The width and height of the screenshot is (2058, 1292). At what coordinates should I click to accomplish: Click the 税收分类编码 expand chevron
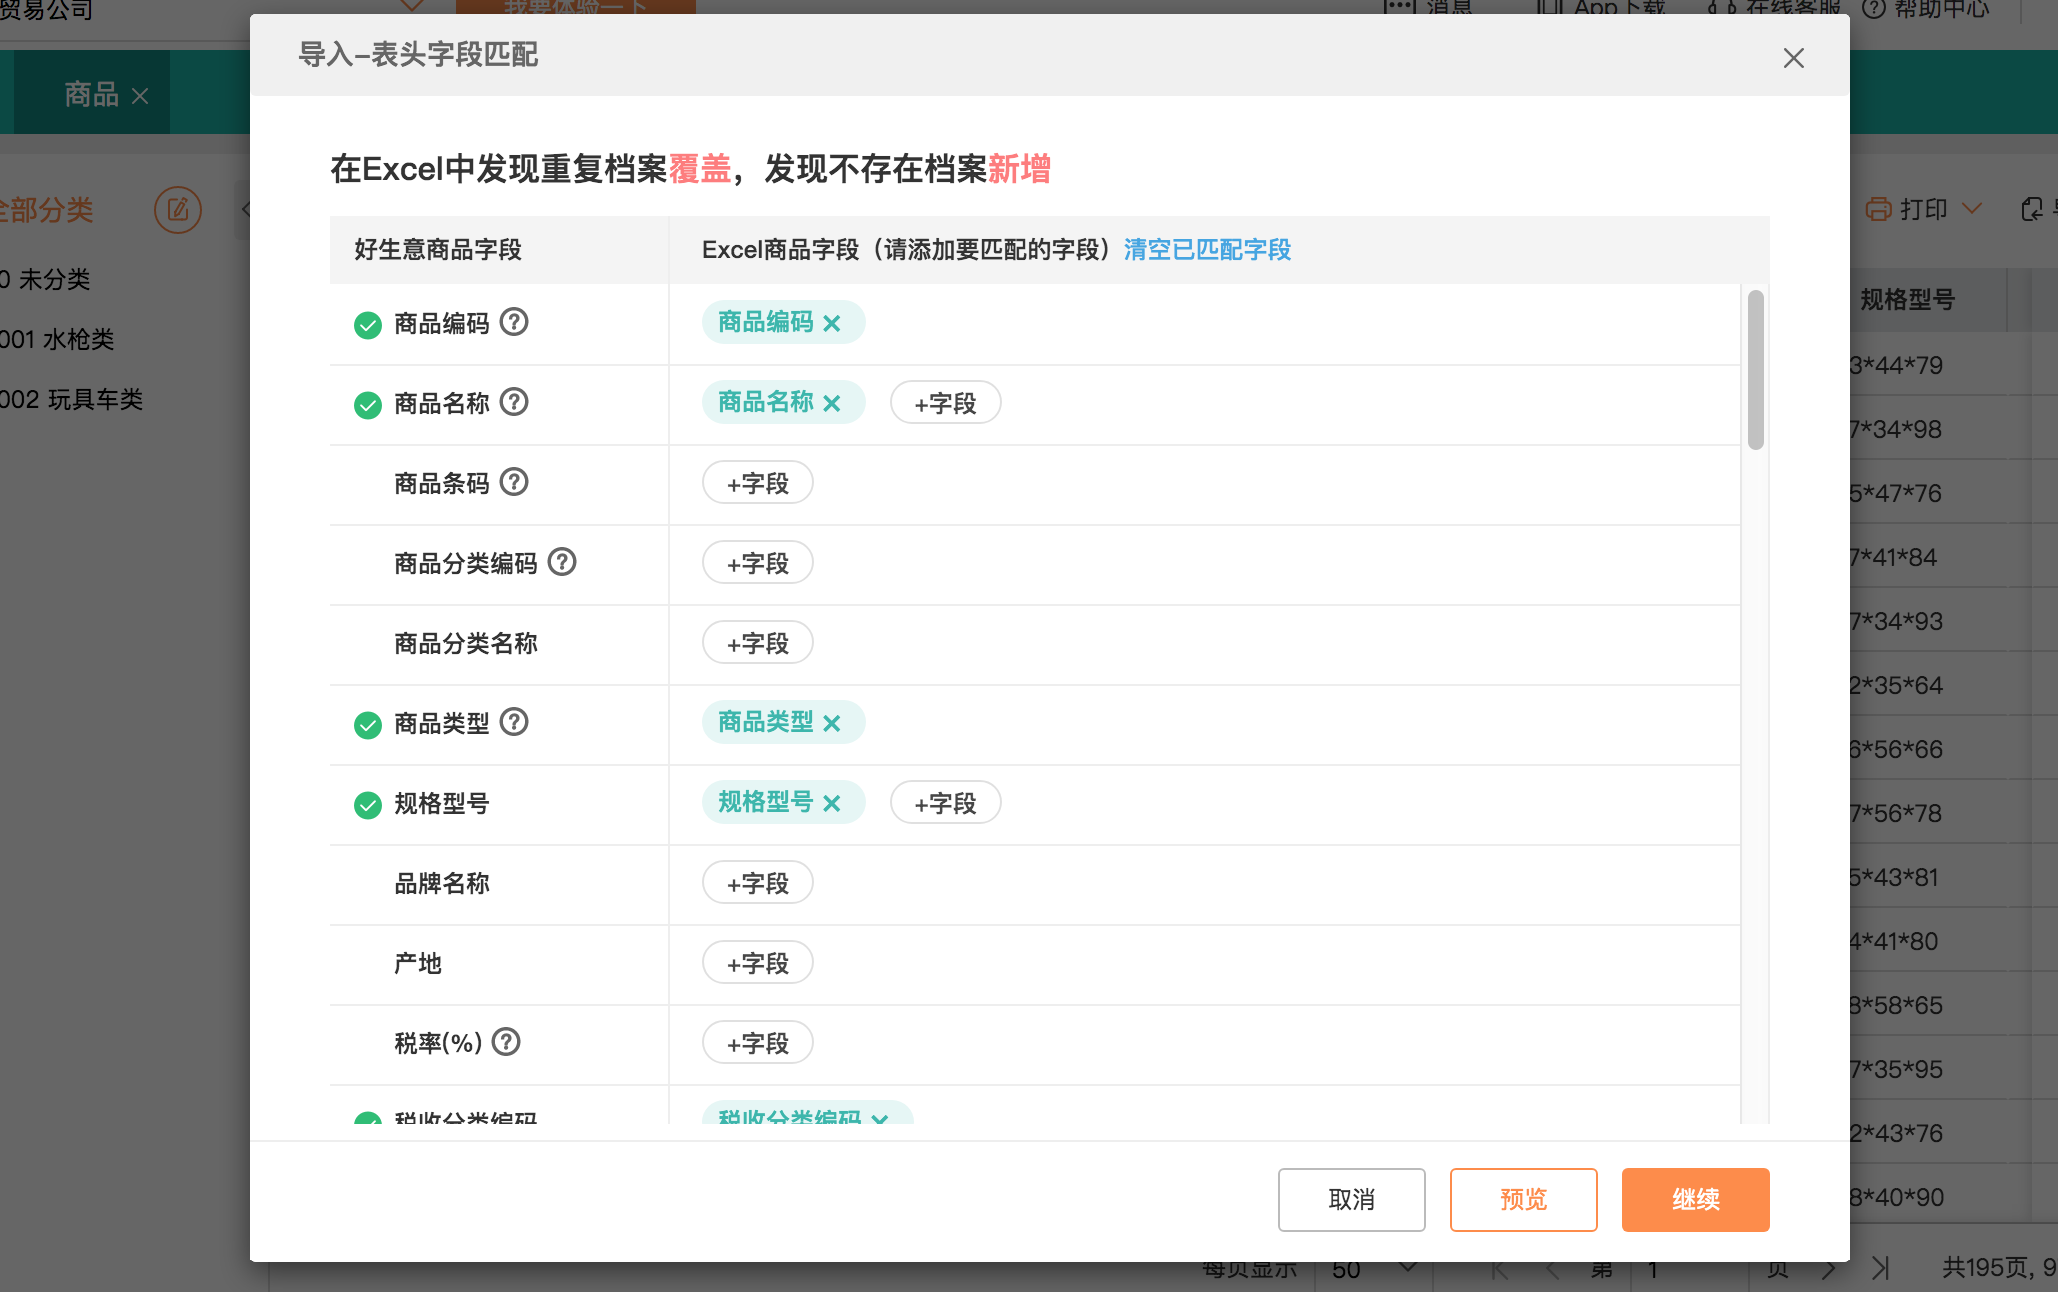[881, 1116]
